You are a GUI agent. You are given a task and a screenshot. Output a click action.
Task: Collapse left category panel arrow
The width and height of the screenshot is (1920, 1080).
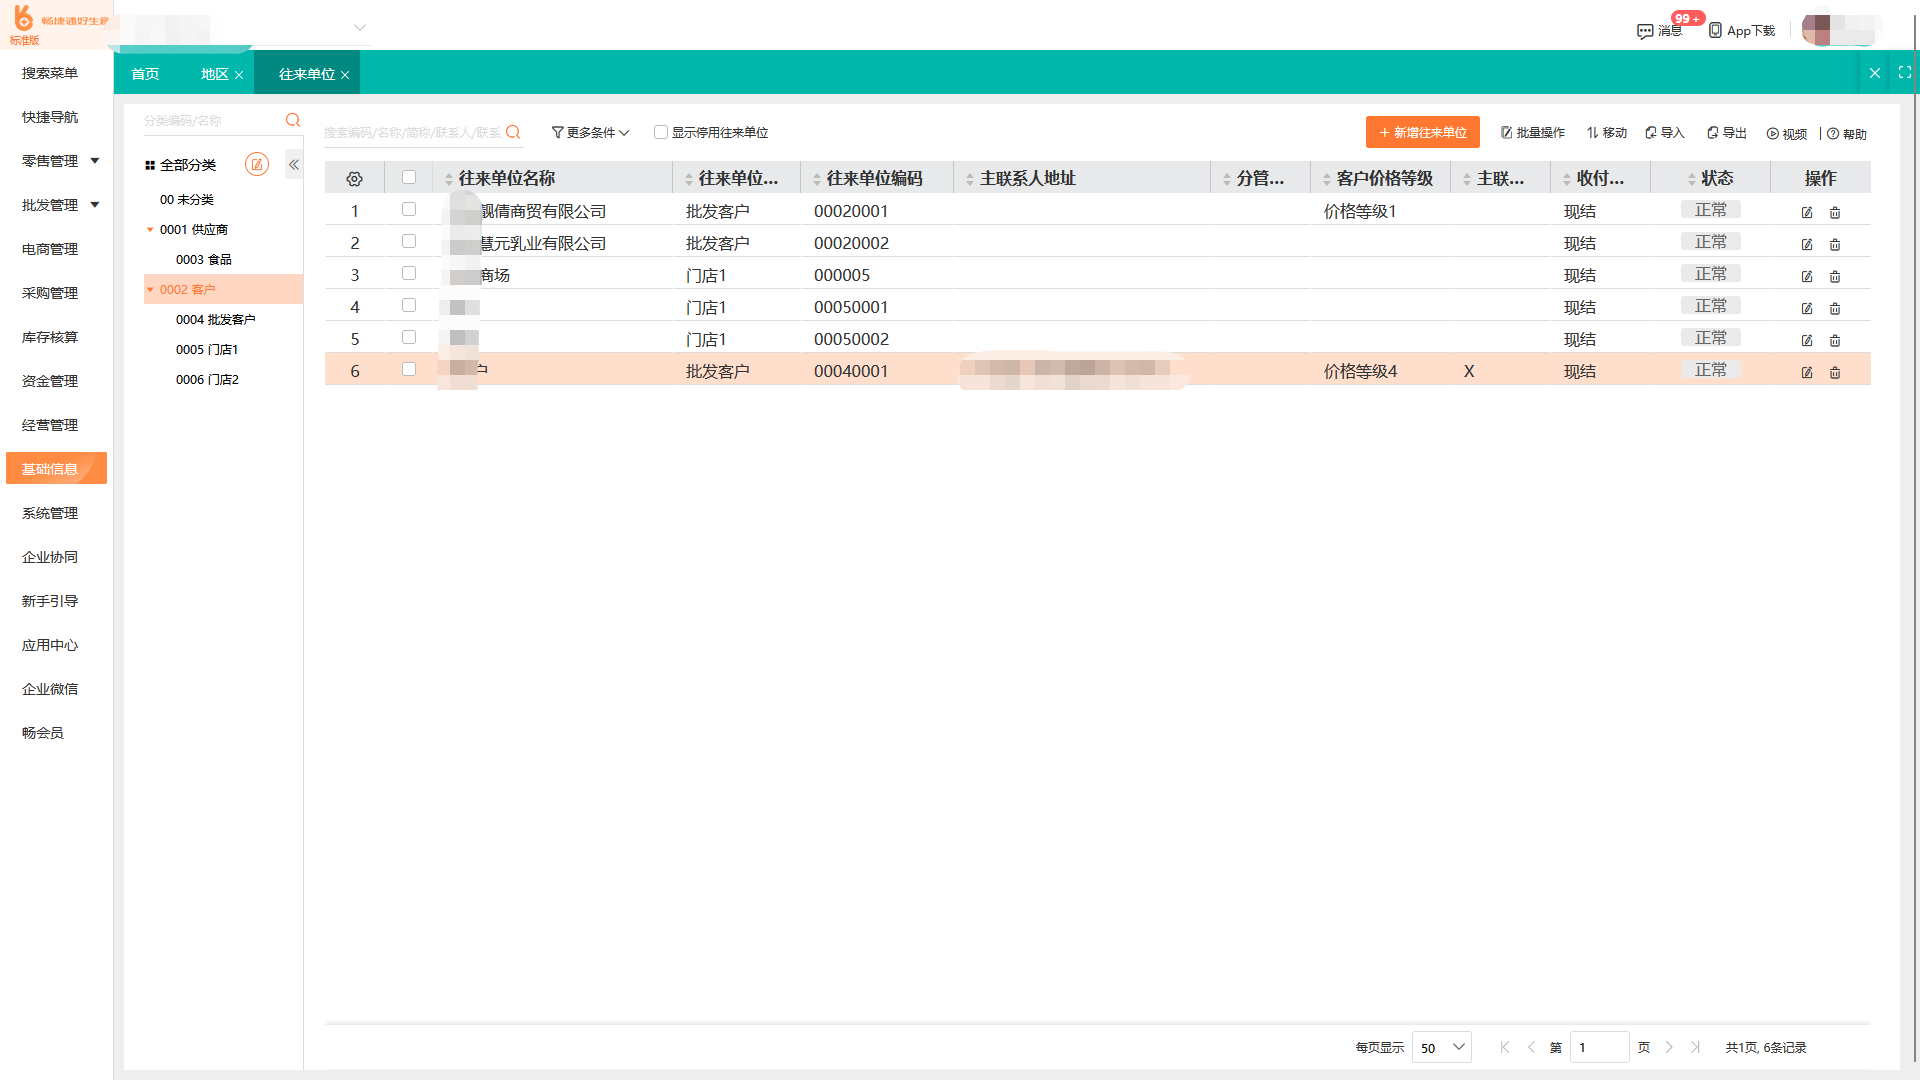pyautogui.click(x=293, y=164)
